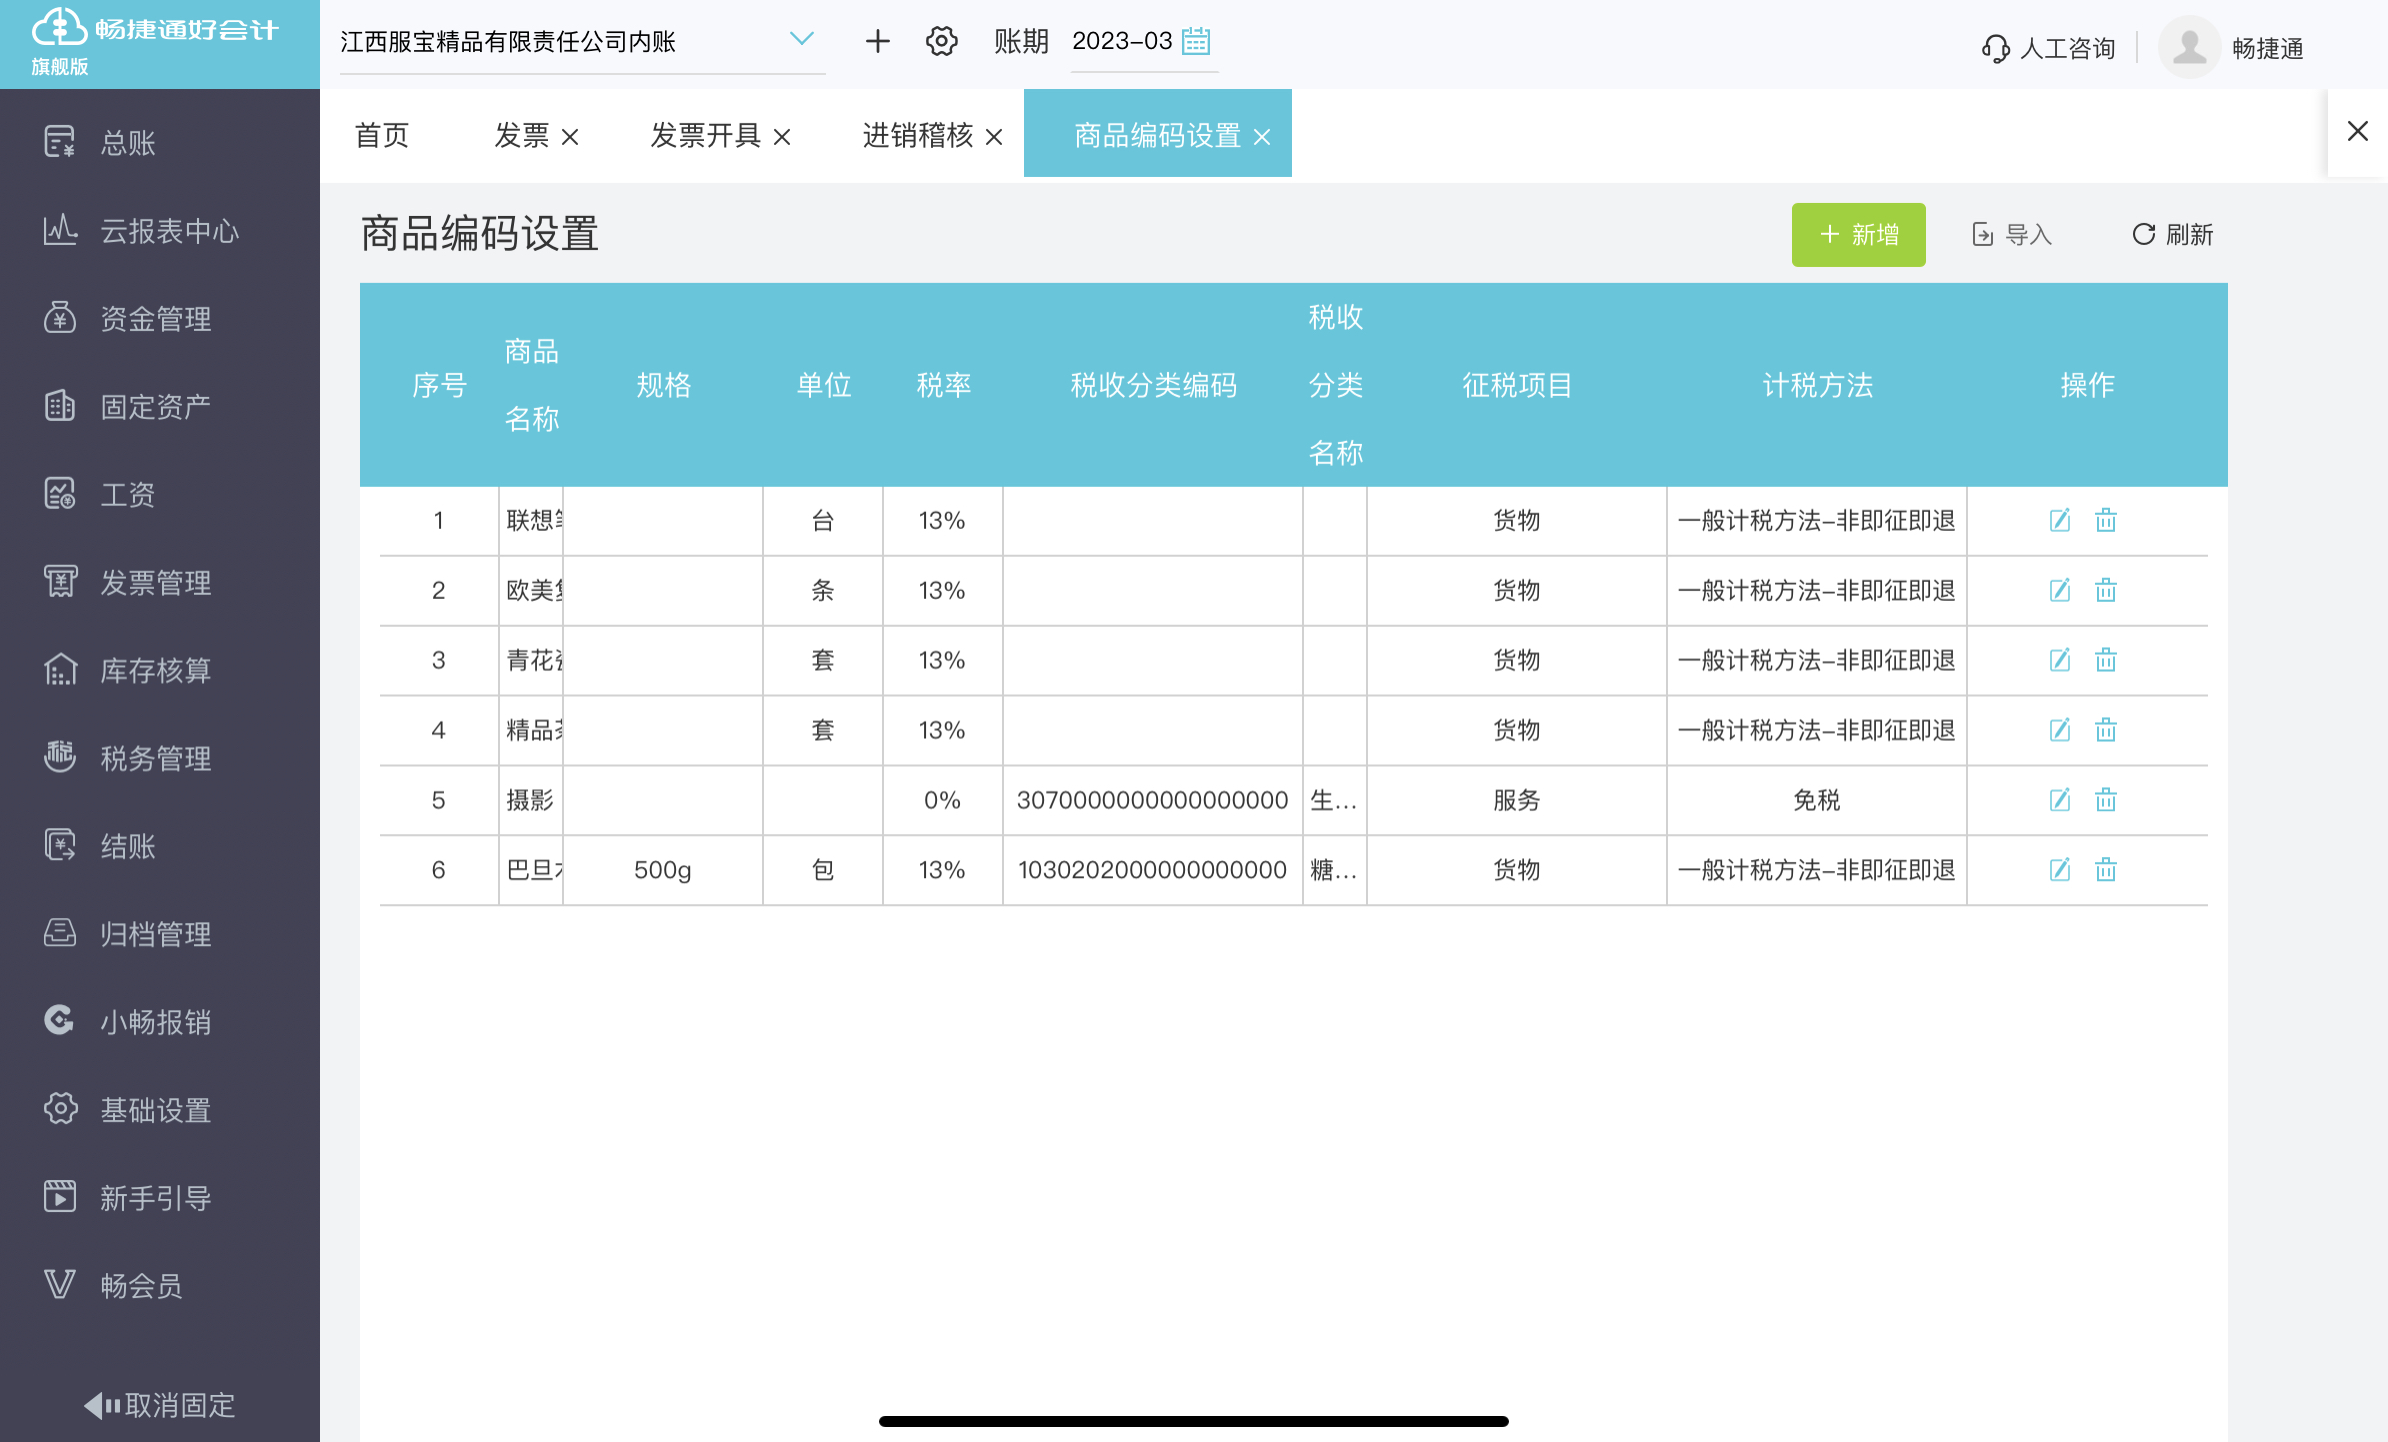Viewport: 2388px width, 1442px height.
Task: Select the 商品编码设置 tab
Action: (x=1156, y=135)
